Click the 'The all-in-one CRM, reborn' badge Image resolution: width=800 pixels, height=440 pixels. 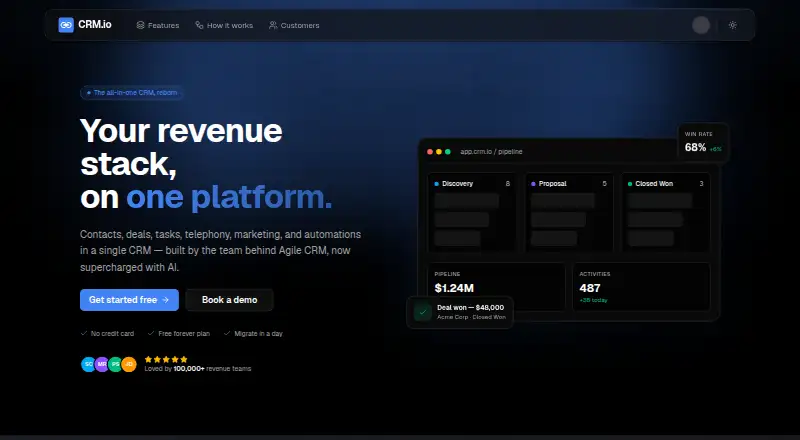[x=132, y=93]
